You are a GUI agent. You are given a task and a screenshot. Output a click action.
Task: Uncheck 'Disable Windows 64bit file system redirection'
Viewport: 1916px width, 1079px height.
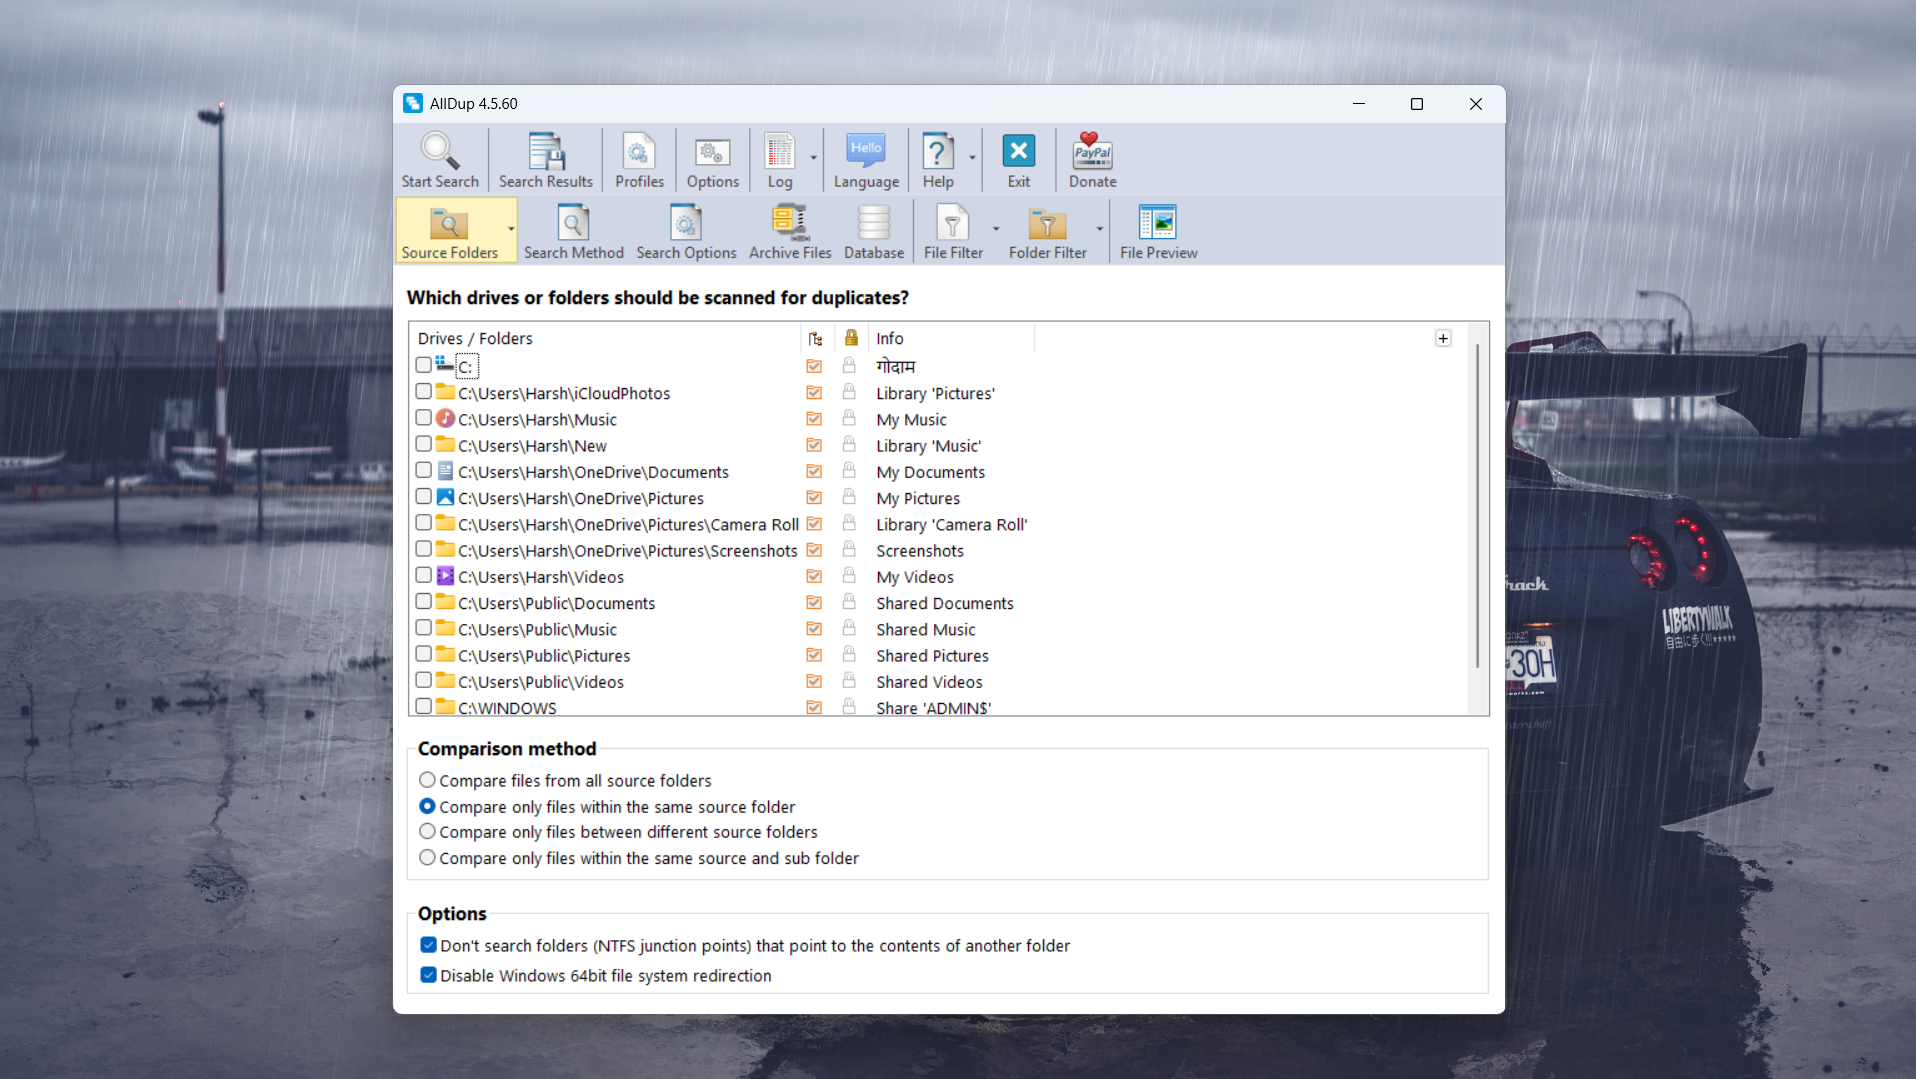tap(428, 975)
